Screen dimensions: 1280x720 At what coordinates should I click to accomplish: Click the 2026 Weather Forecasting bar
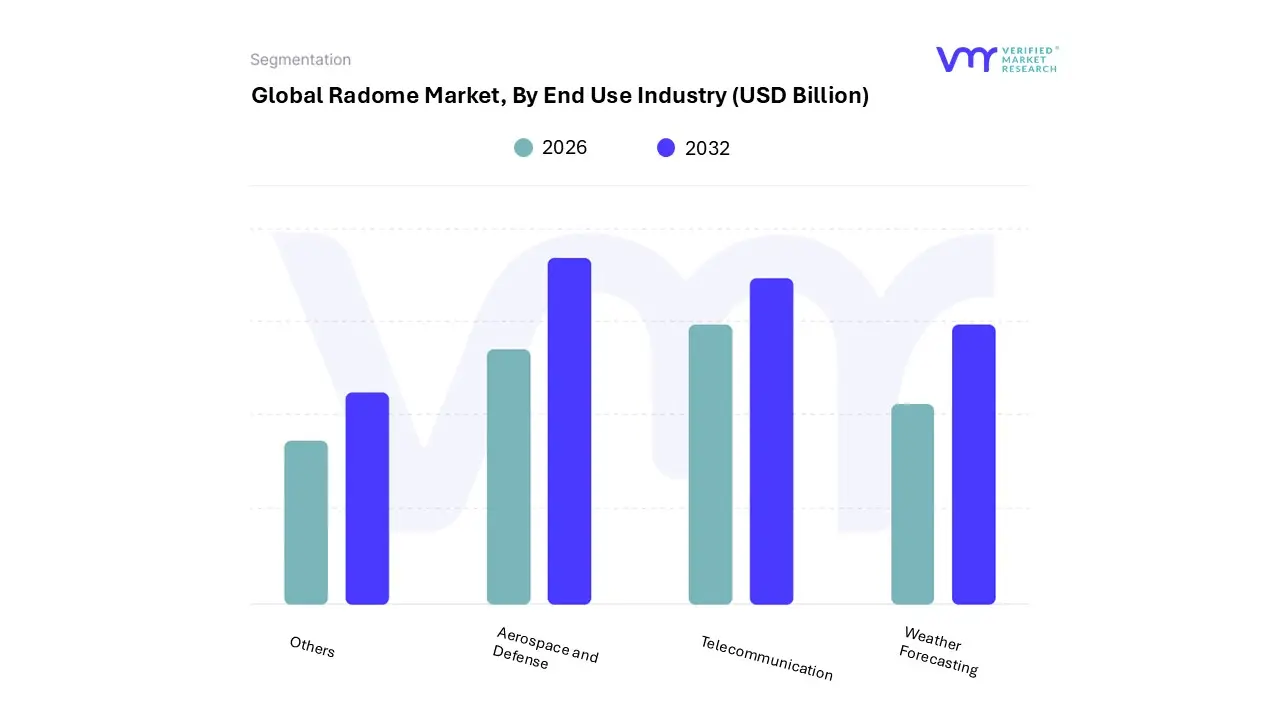(912, 504)
